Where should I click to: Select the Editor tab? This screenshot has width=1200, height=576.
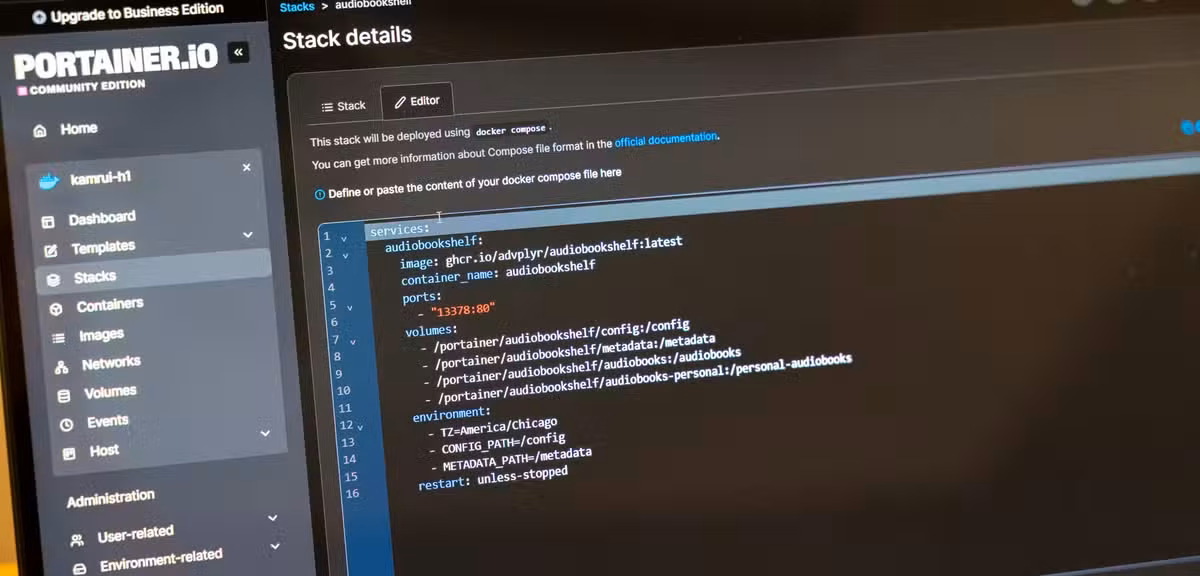pyautogui.click(x=417, y=101)
